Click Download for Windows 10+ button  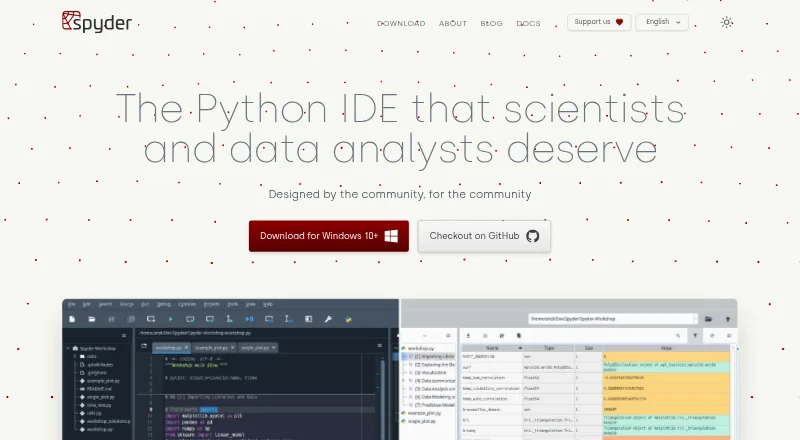[x=329, y=236]
